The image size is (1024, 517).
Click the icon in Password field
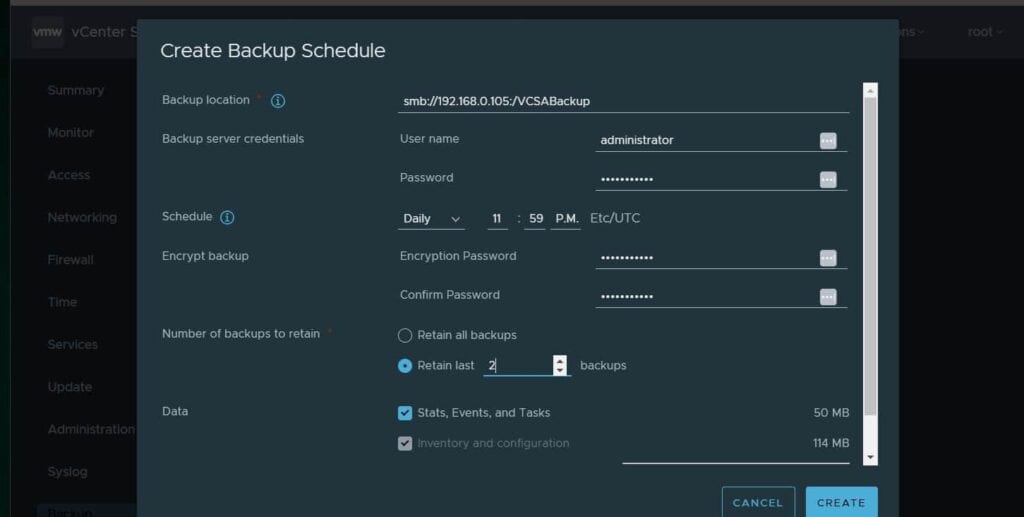[827, 180]
